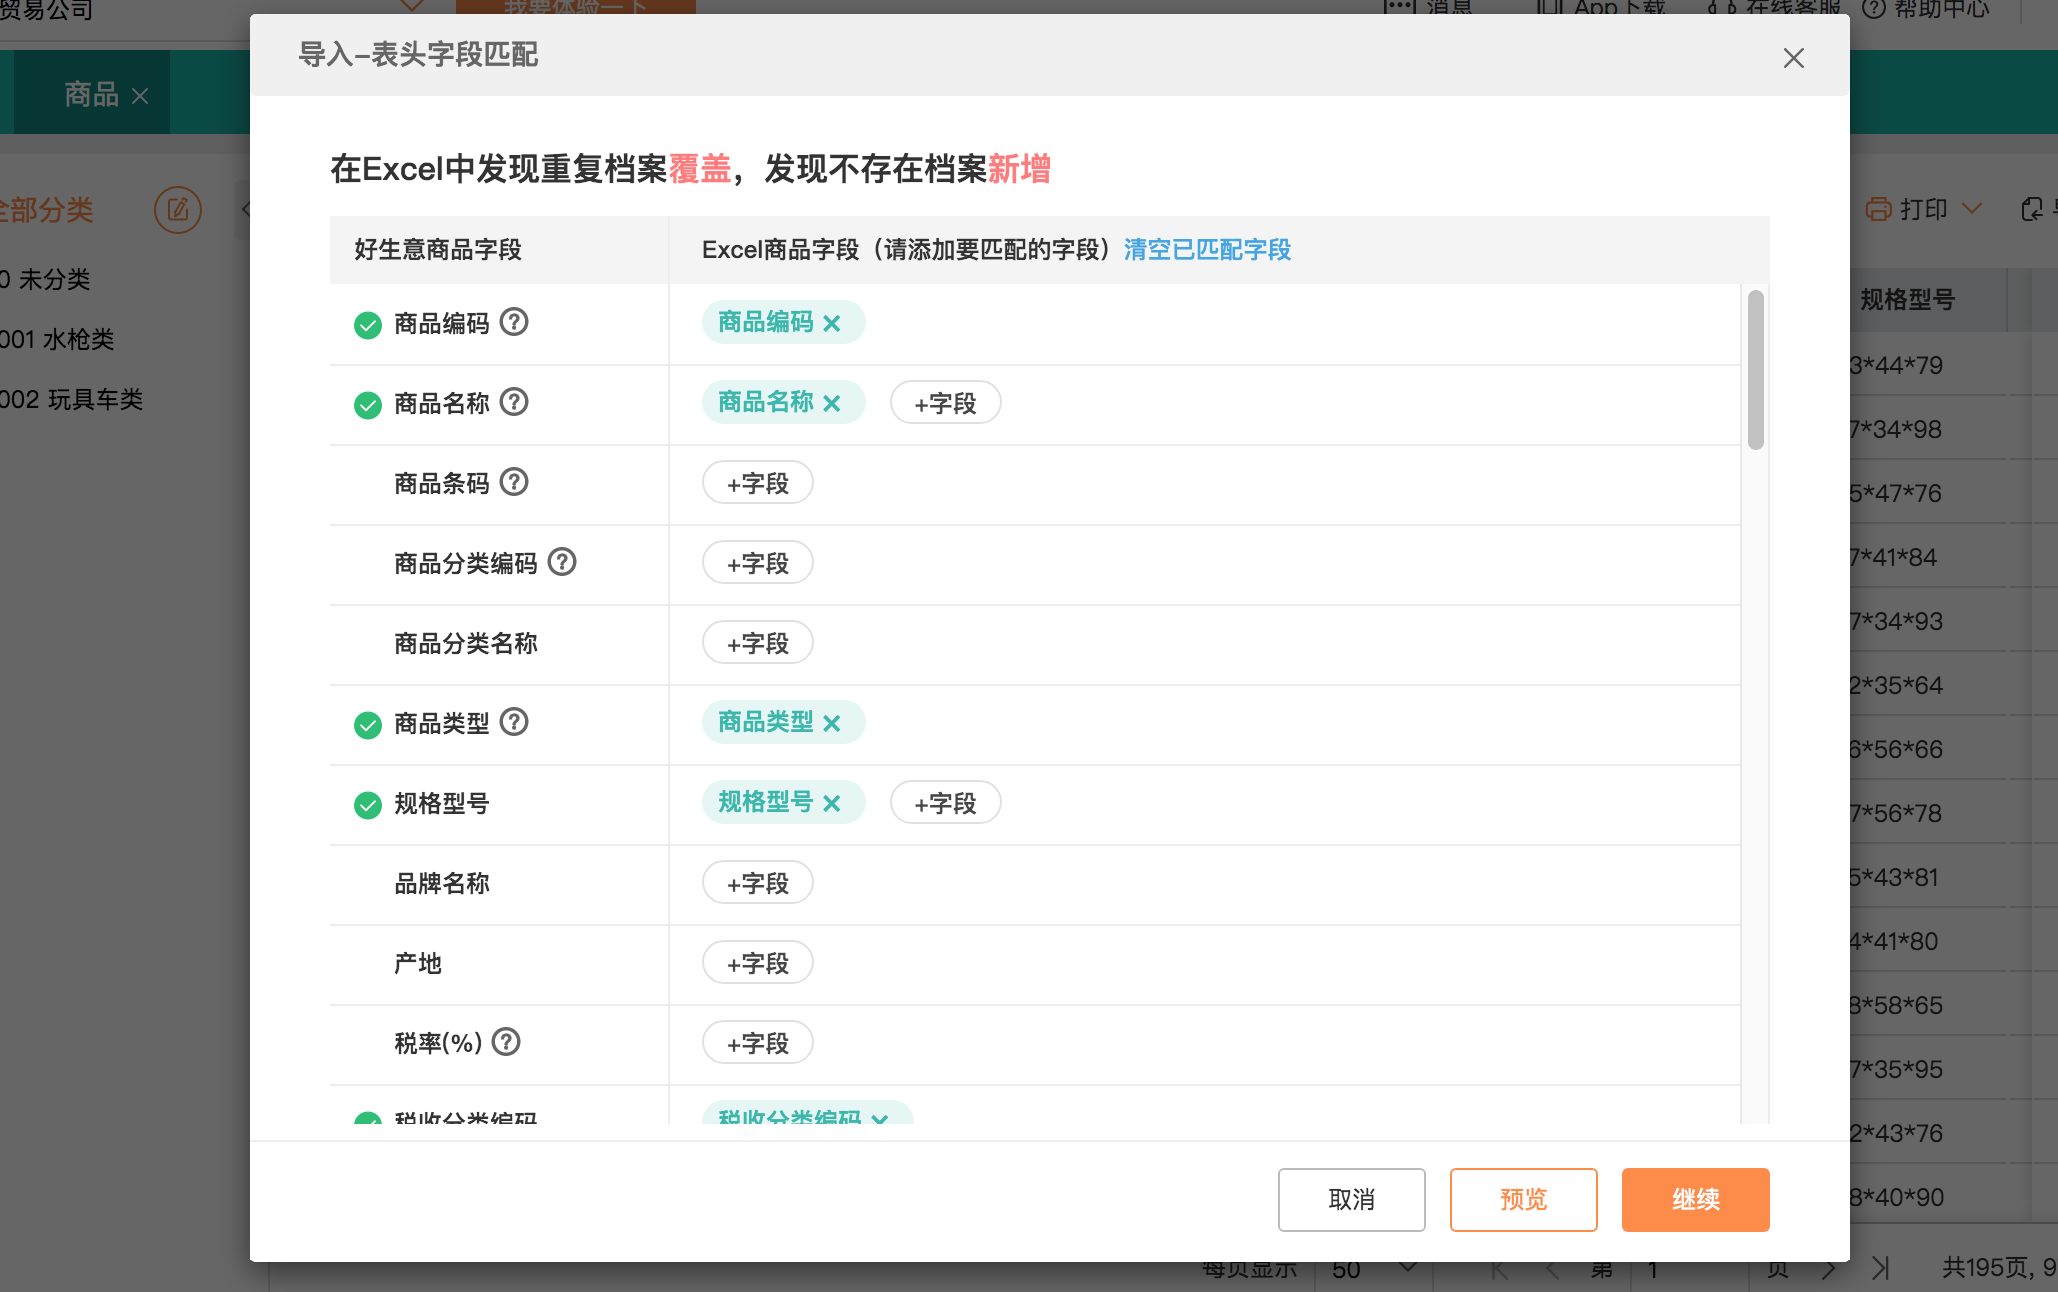This screenshot has width=2058, height=1292.
Task: Click the 预览 button
Action: point(1524,1200)
